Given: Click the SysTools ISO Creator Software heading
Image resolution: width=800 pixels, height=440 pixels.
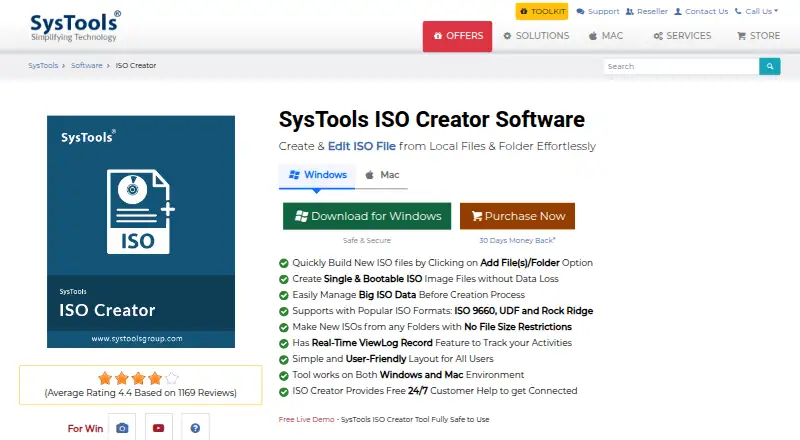Looking at the screenshot, I should point(432,119).
